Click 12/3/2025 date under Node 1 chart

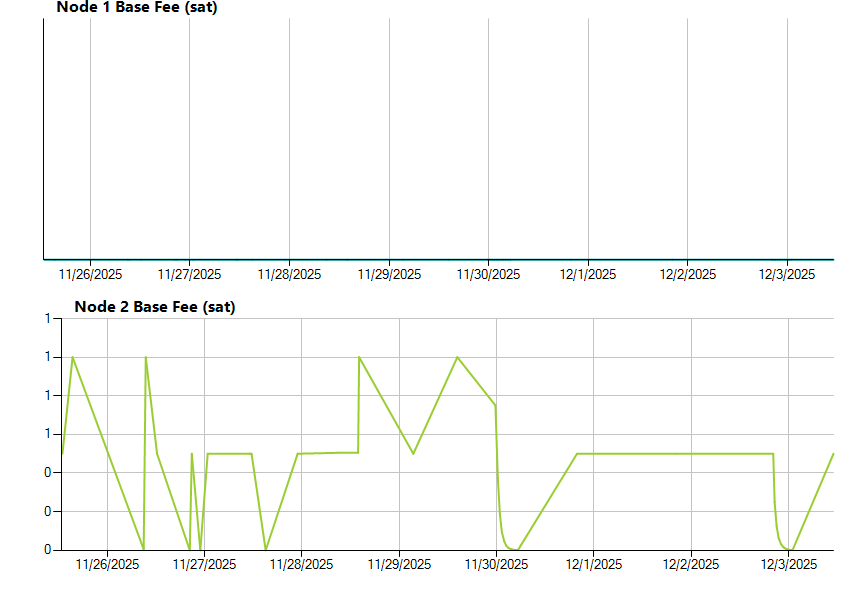pos(787,274)
